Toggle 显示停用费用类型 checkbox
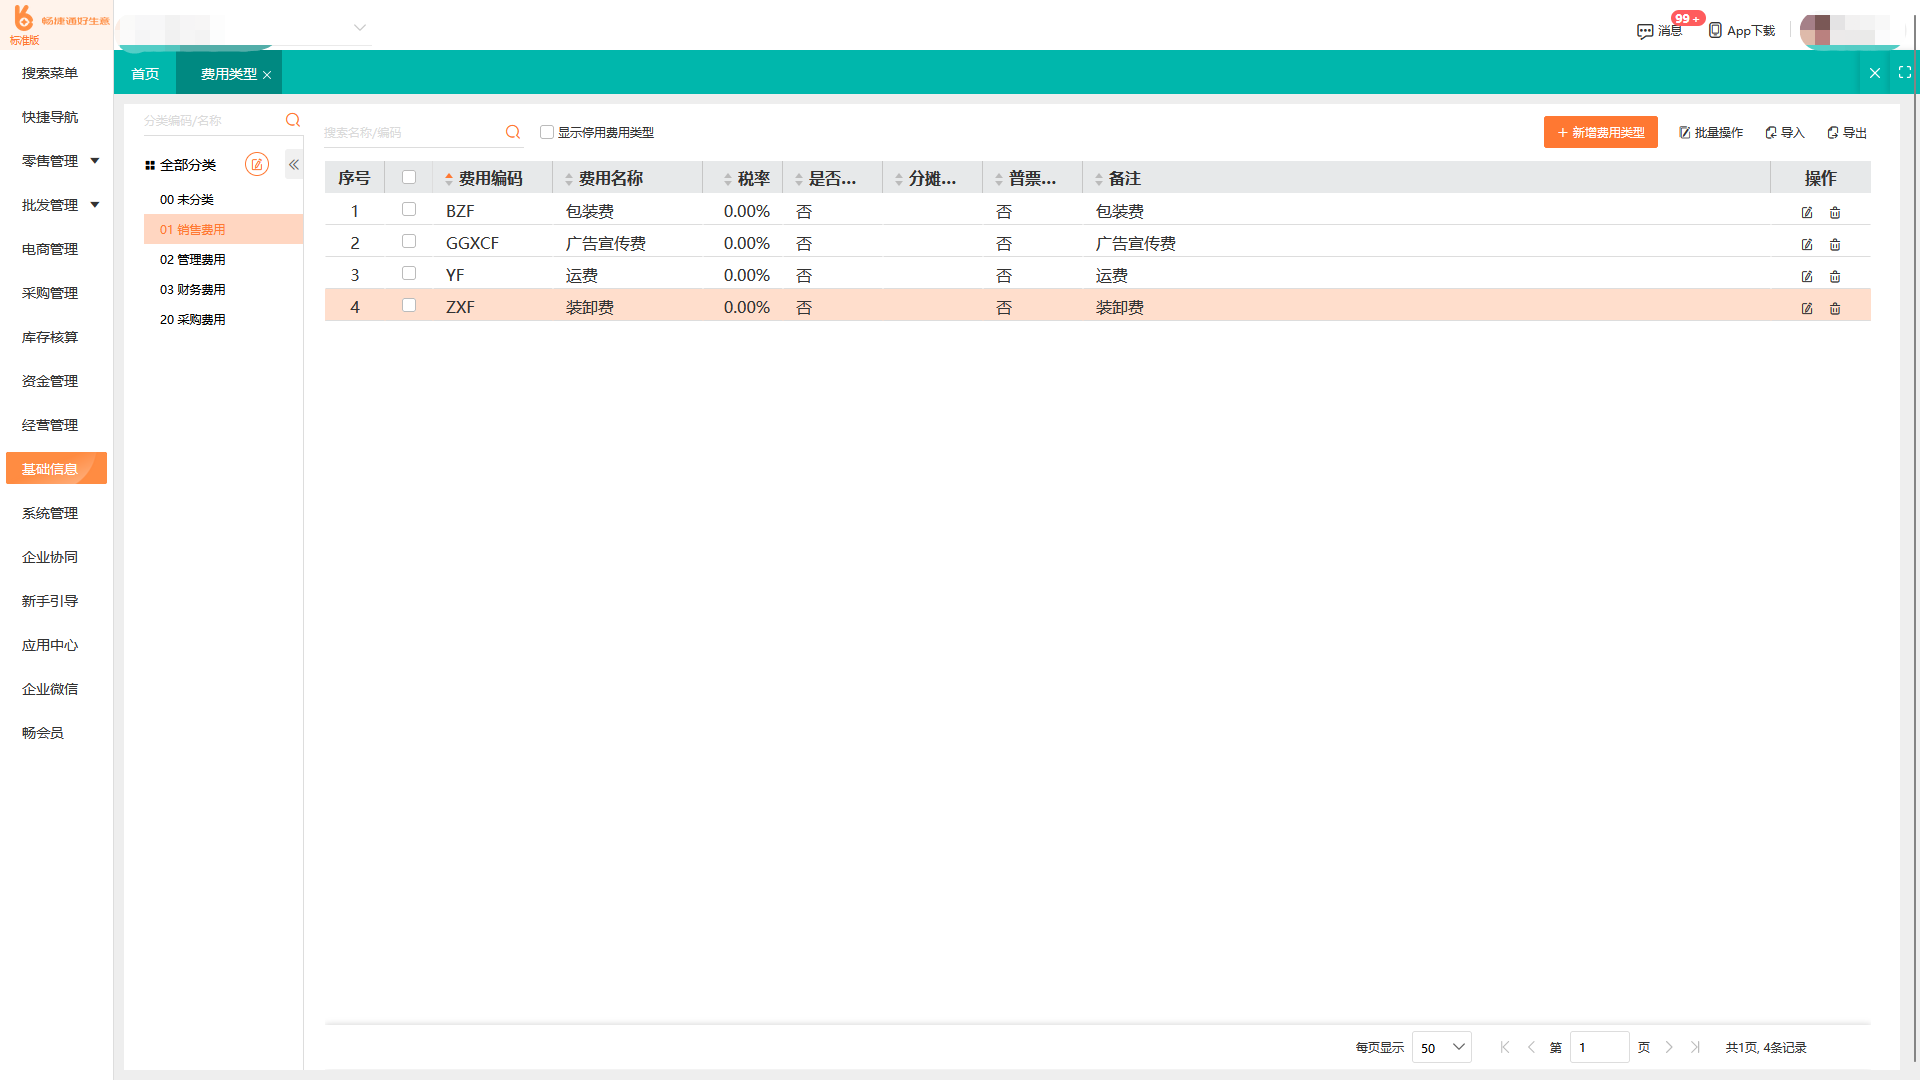This screenshot has height=1080, width=1920. (546, 132)
